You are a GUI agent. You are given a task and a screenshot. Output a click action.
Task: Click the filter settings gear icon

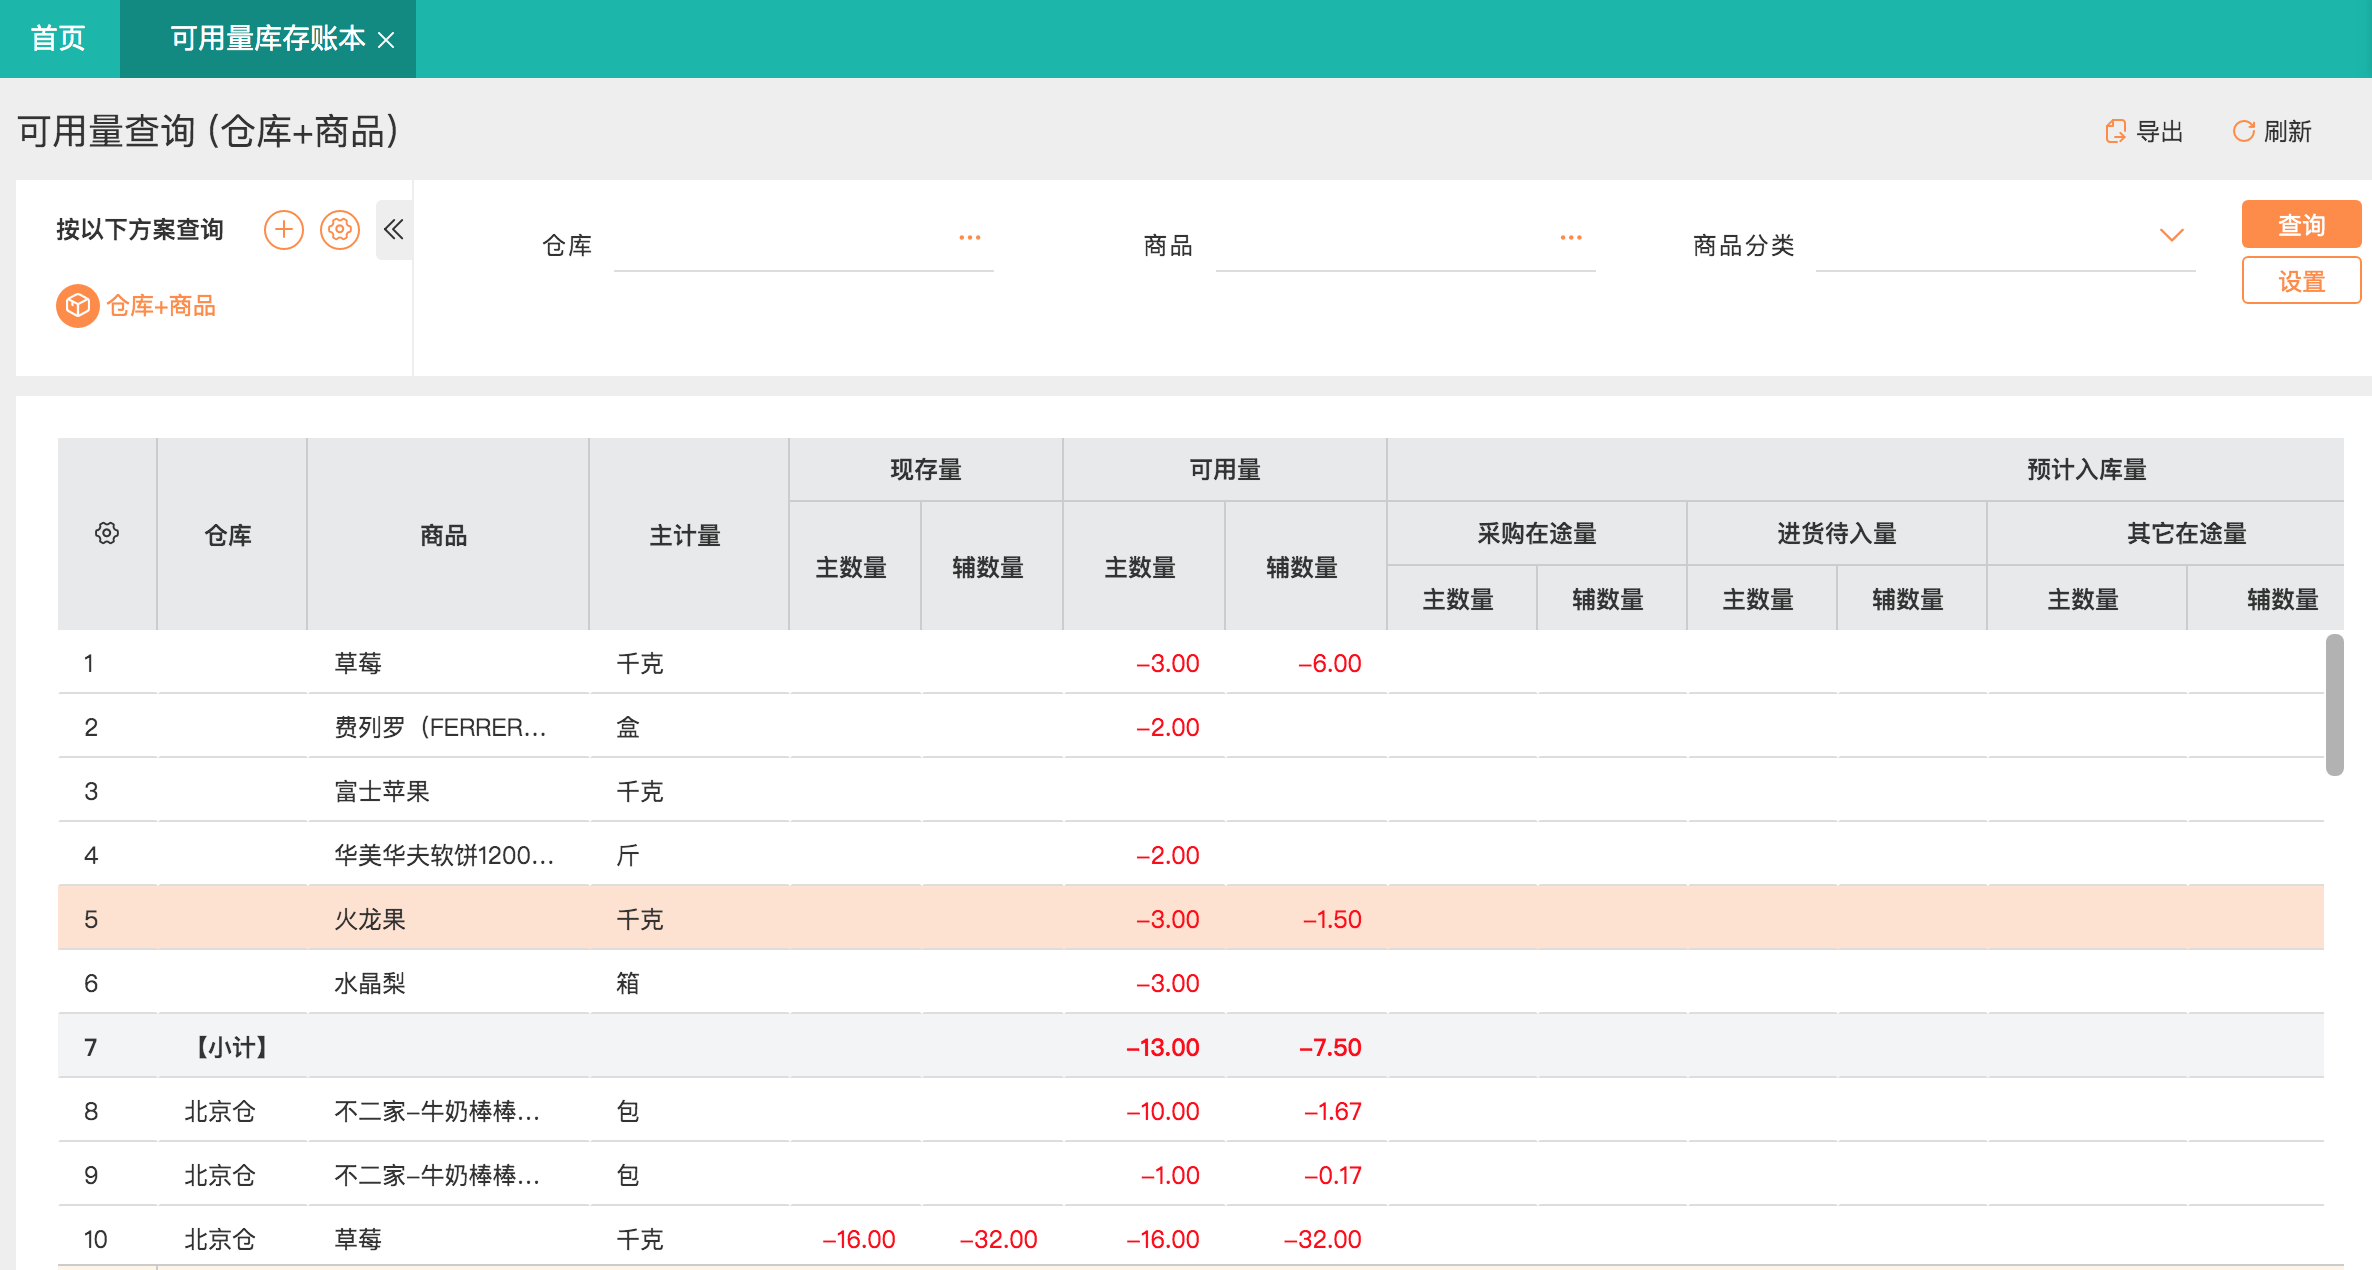pos(337,229)
